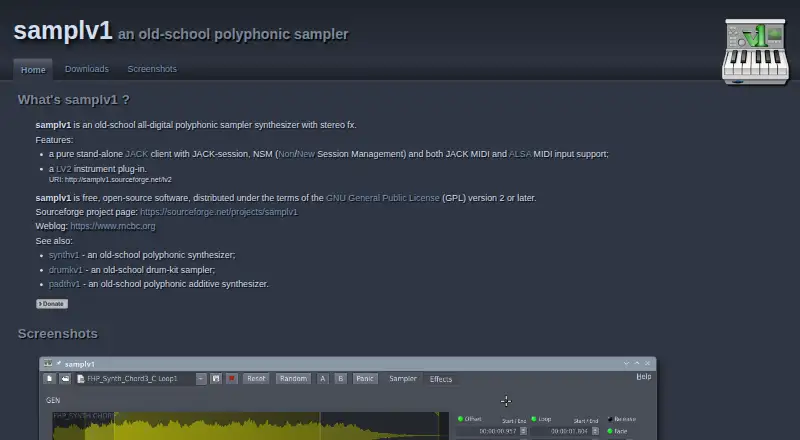Follow the LV2 link

tap(64, 169)
